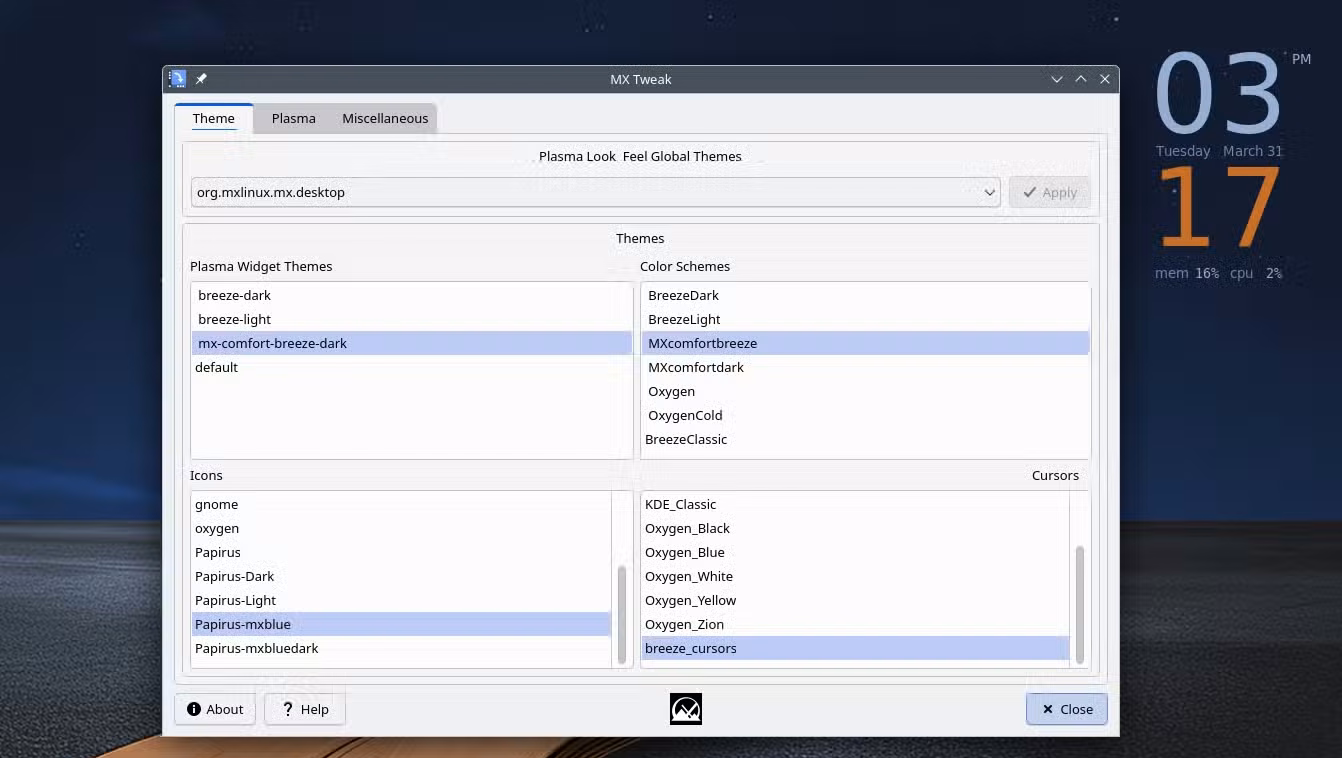Pick breeze_cursors cursor theme
This screenshot has height=758, width=1342.
[855, 648]
